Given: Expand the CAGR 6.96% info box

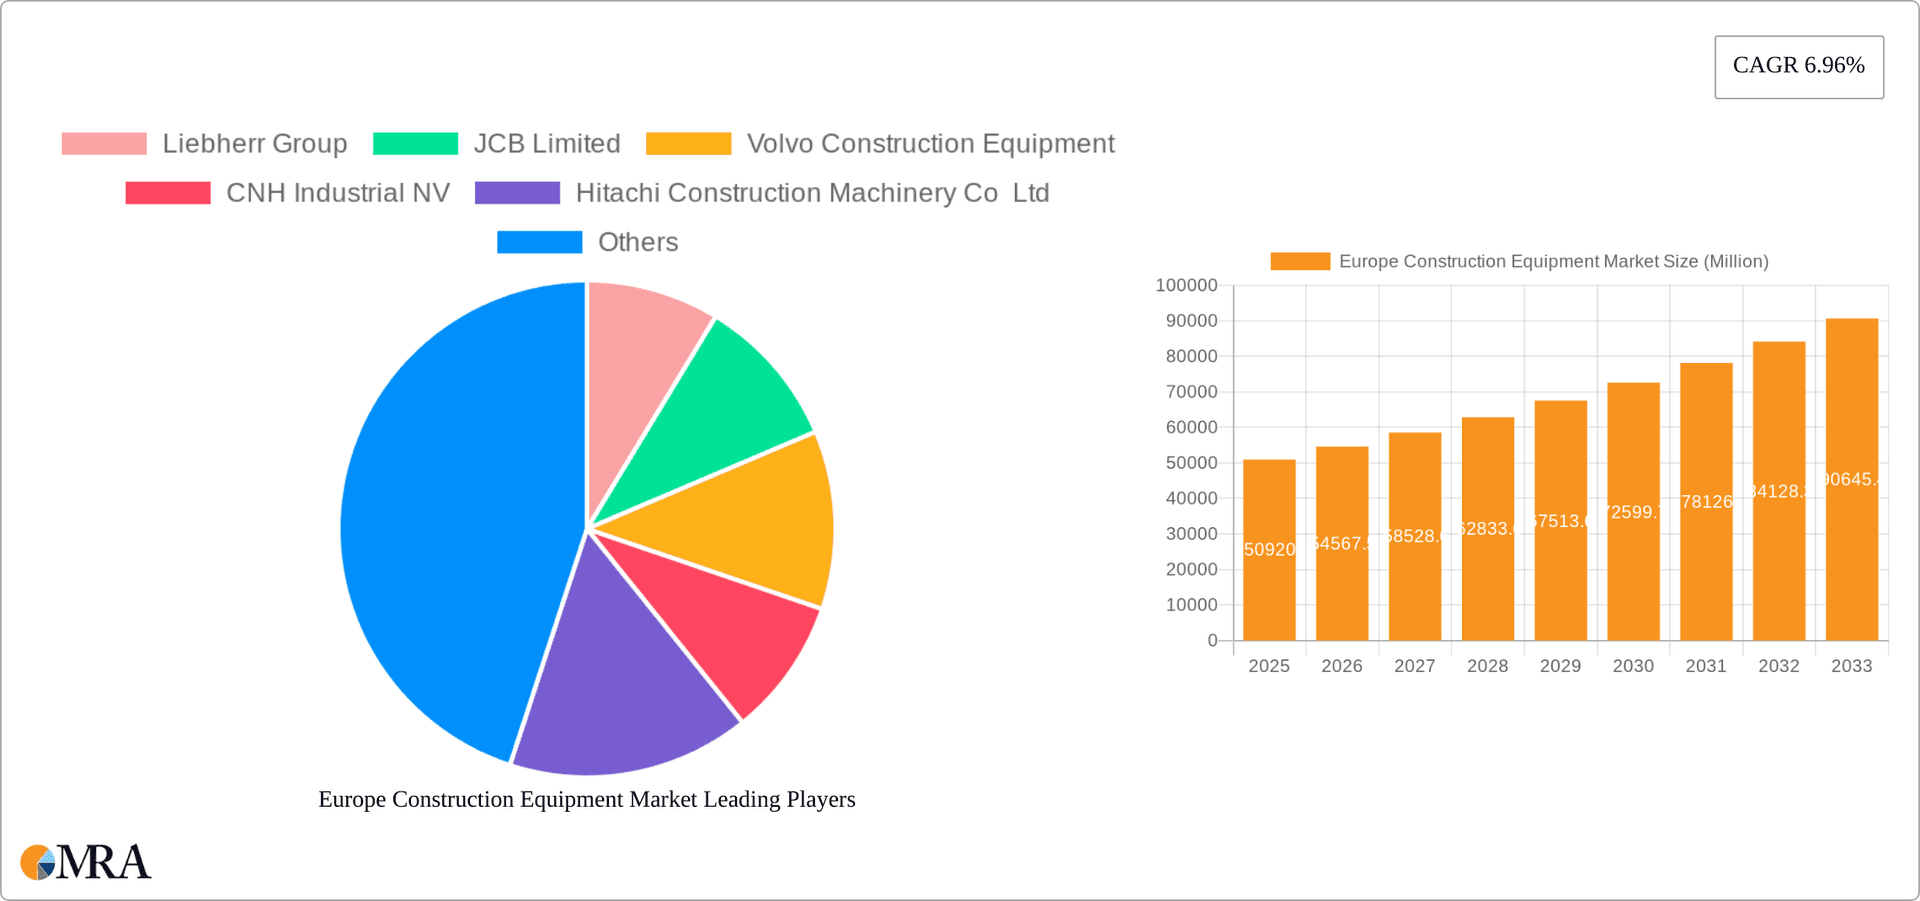Looking at the screenshot, I should pos(1798,66).
